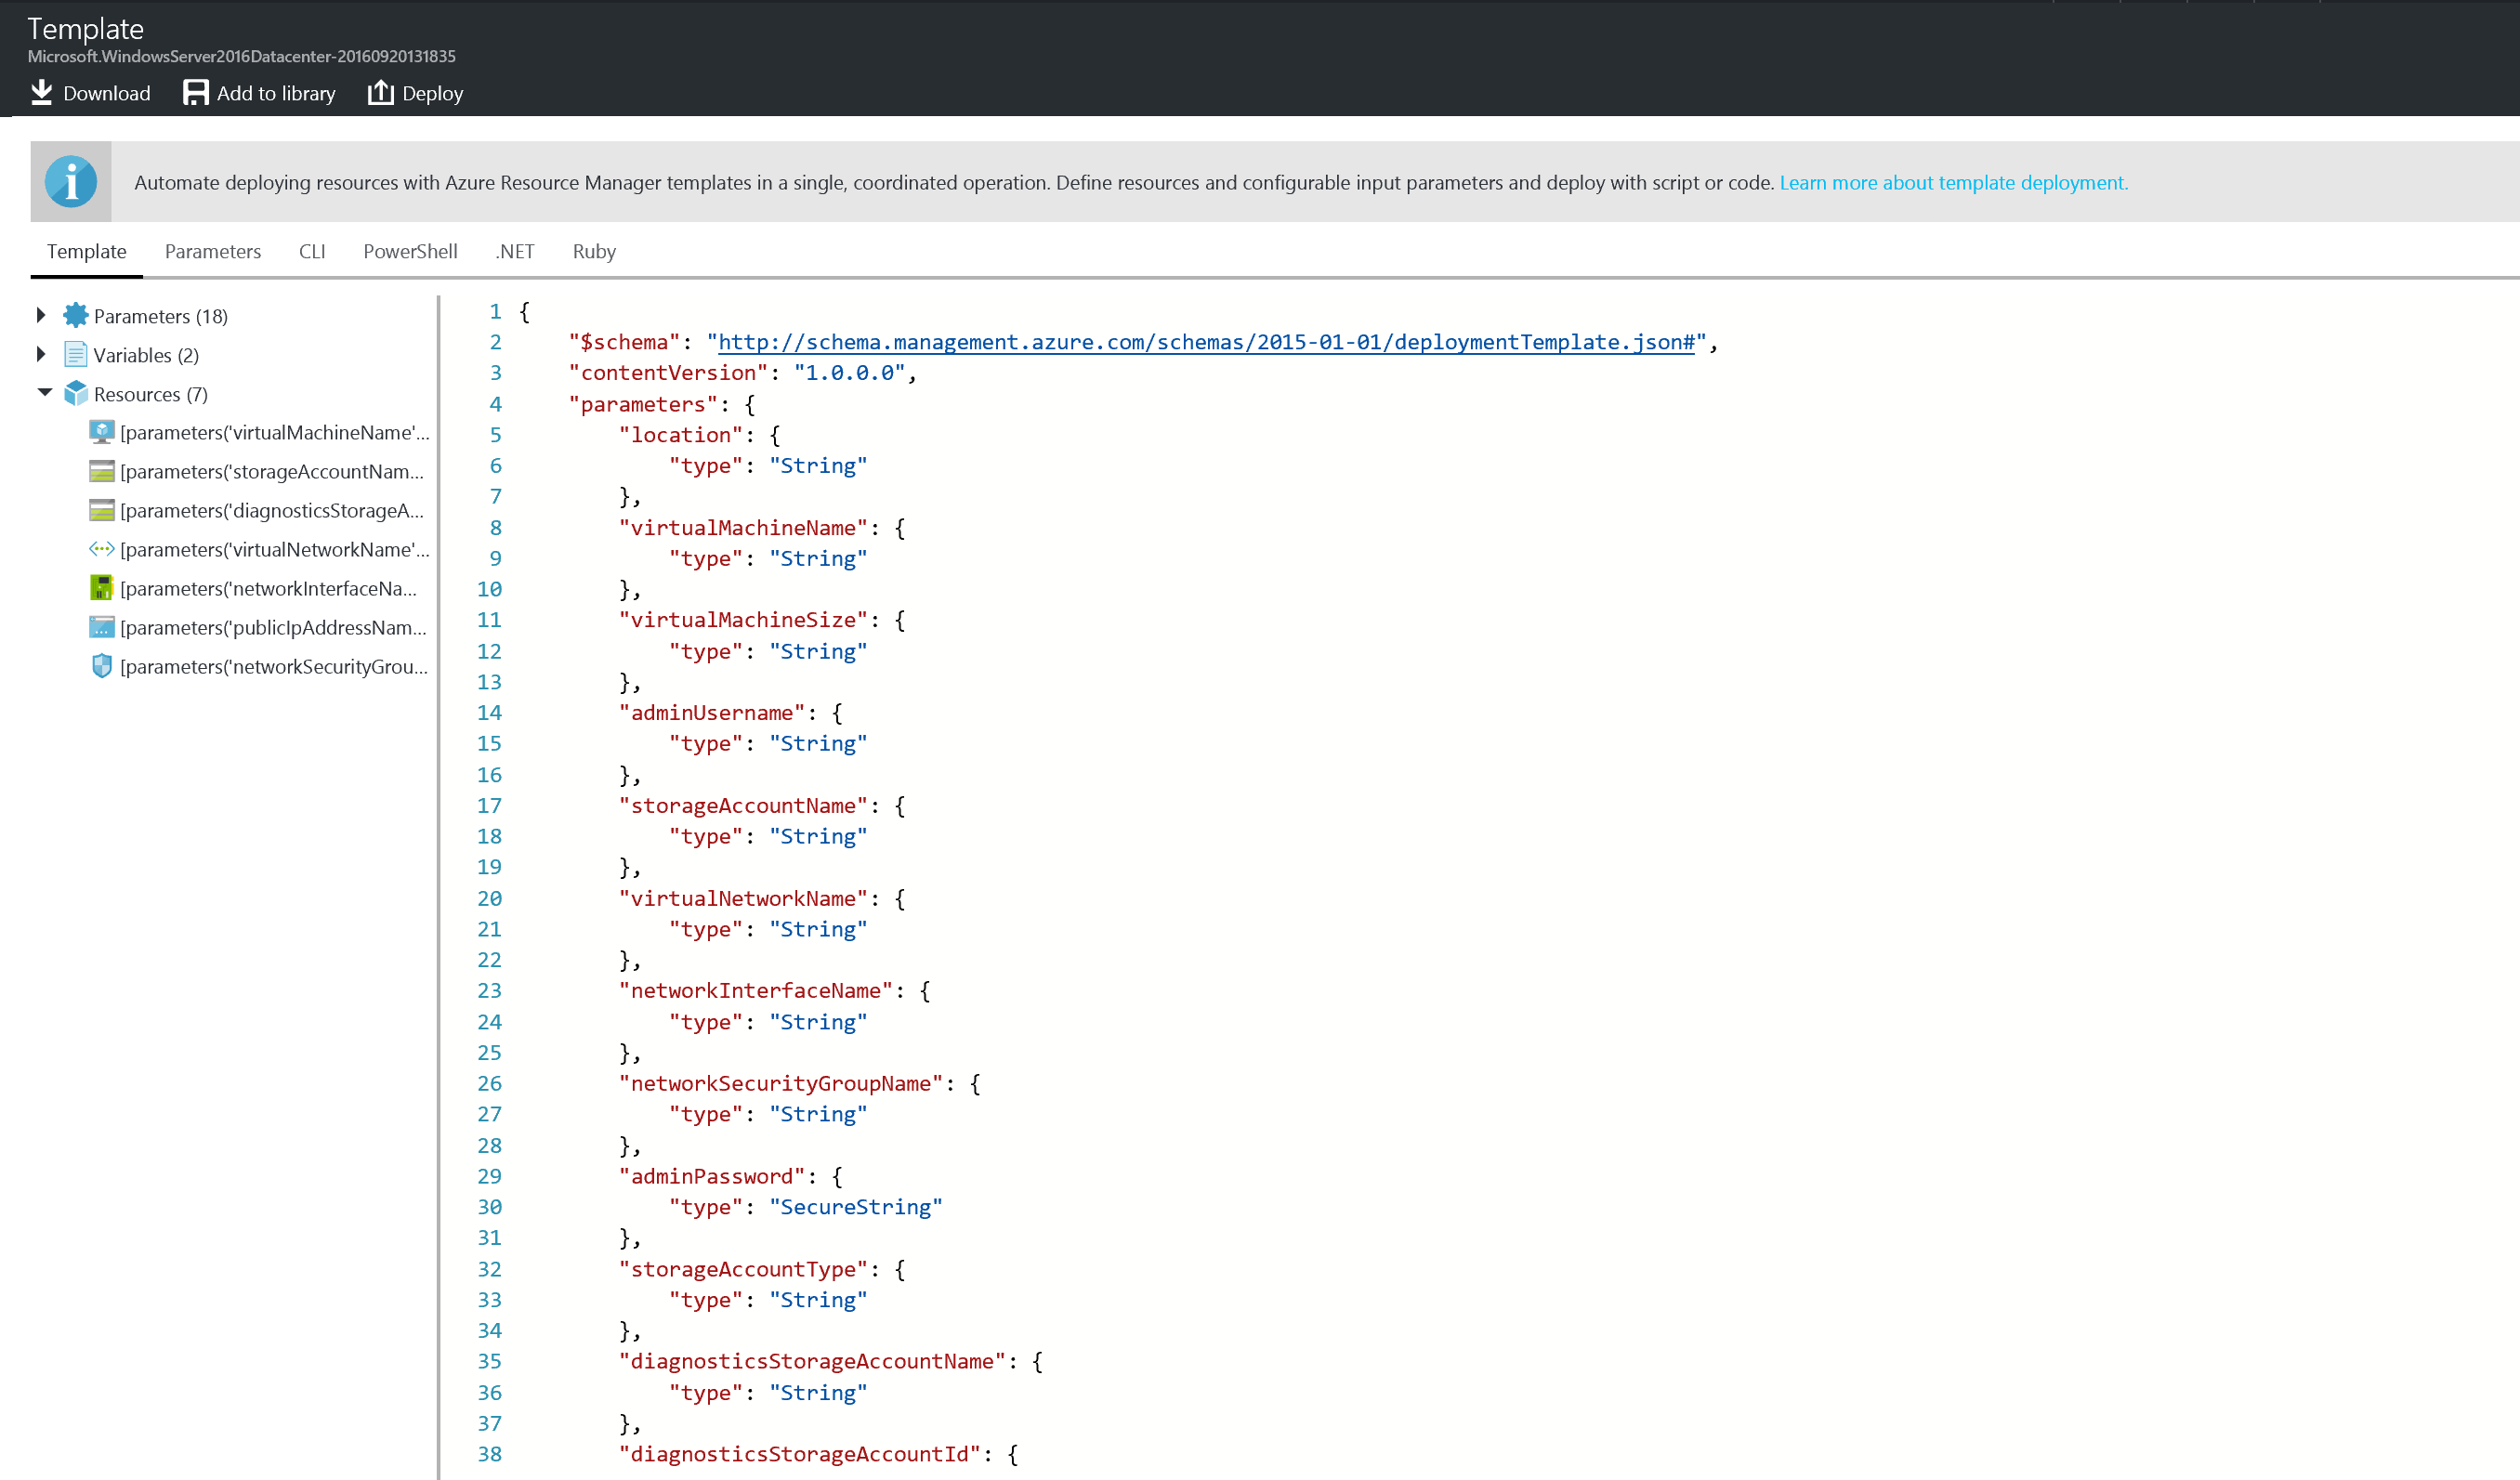Click the diagnosticsStorage resource icon
2520x1480 pixels.
(103, 510)
